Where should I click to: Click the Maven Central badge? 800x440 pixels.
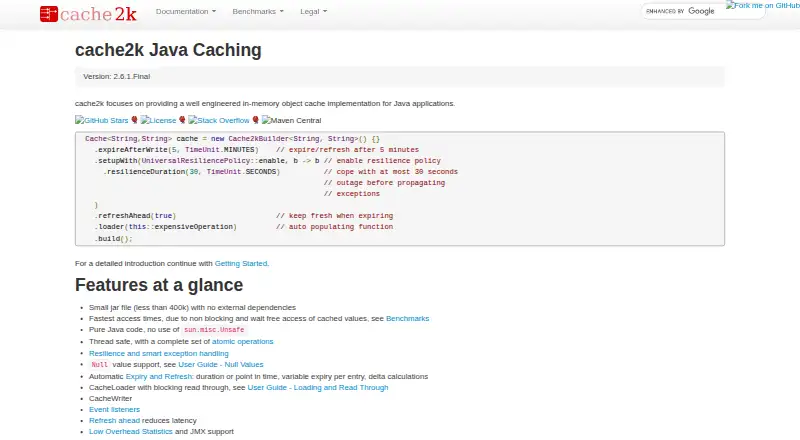[x=291, y=120]
